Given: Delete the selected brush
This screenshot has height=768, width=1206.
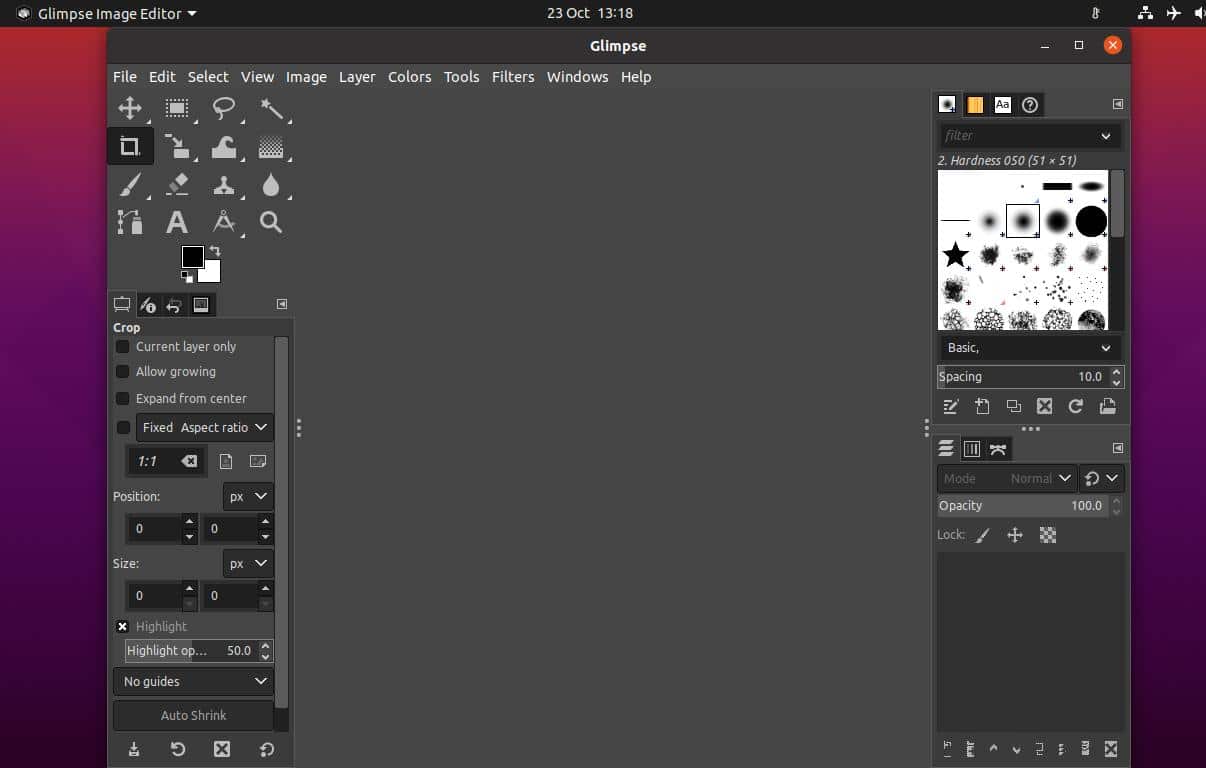Looking at the screenshot, I should [1044, 406].
